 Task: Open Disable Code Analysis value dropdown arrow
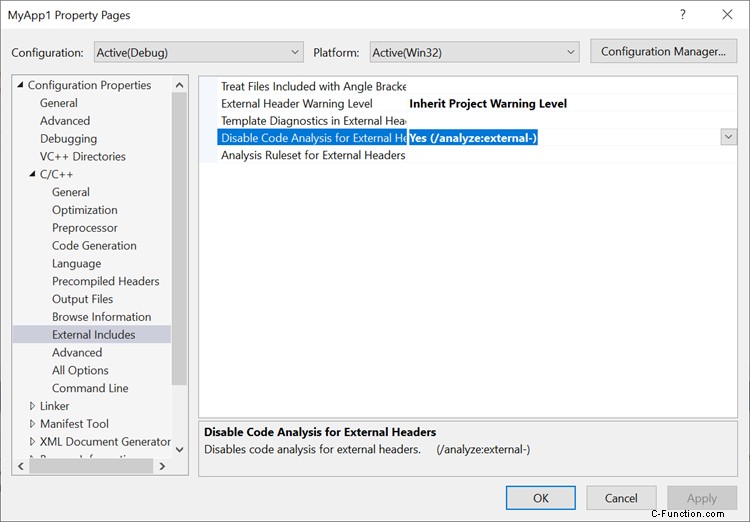pos(728,138)
